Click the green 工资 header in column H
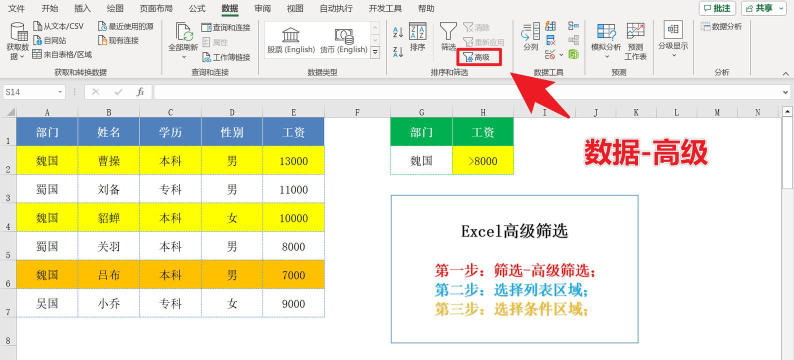Screen dimensions: 794x360 [483, 132]
